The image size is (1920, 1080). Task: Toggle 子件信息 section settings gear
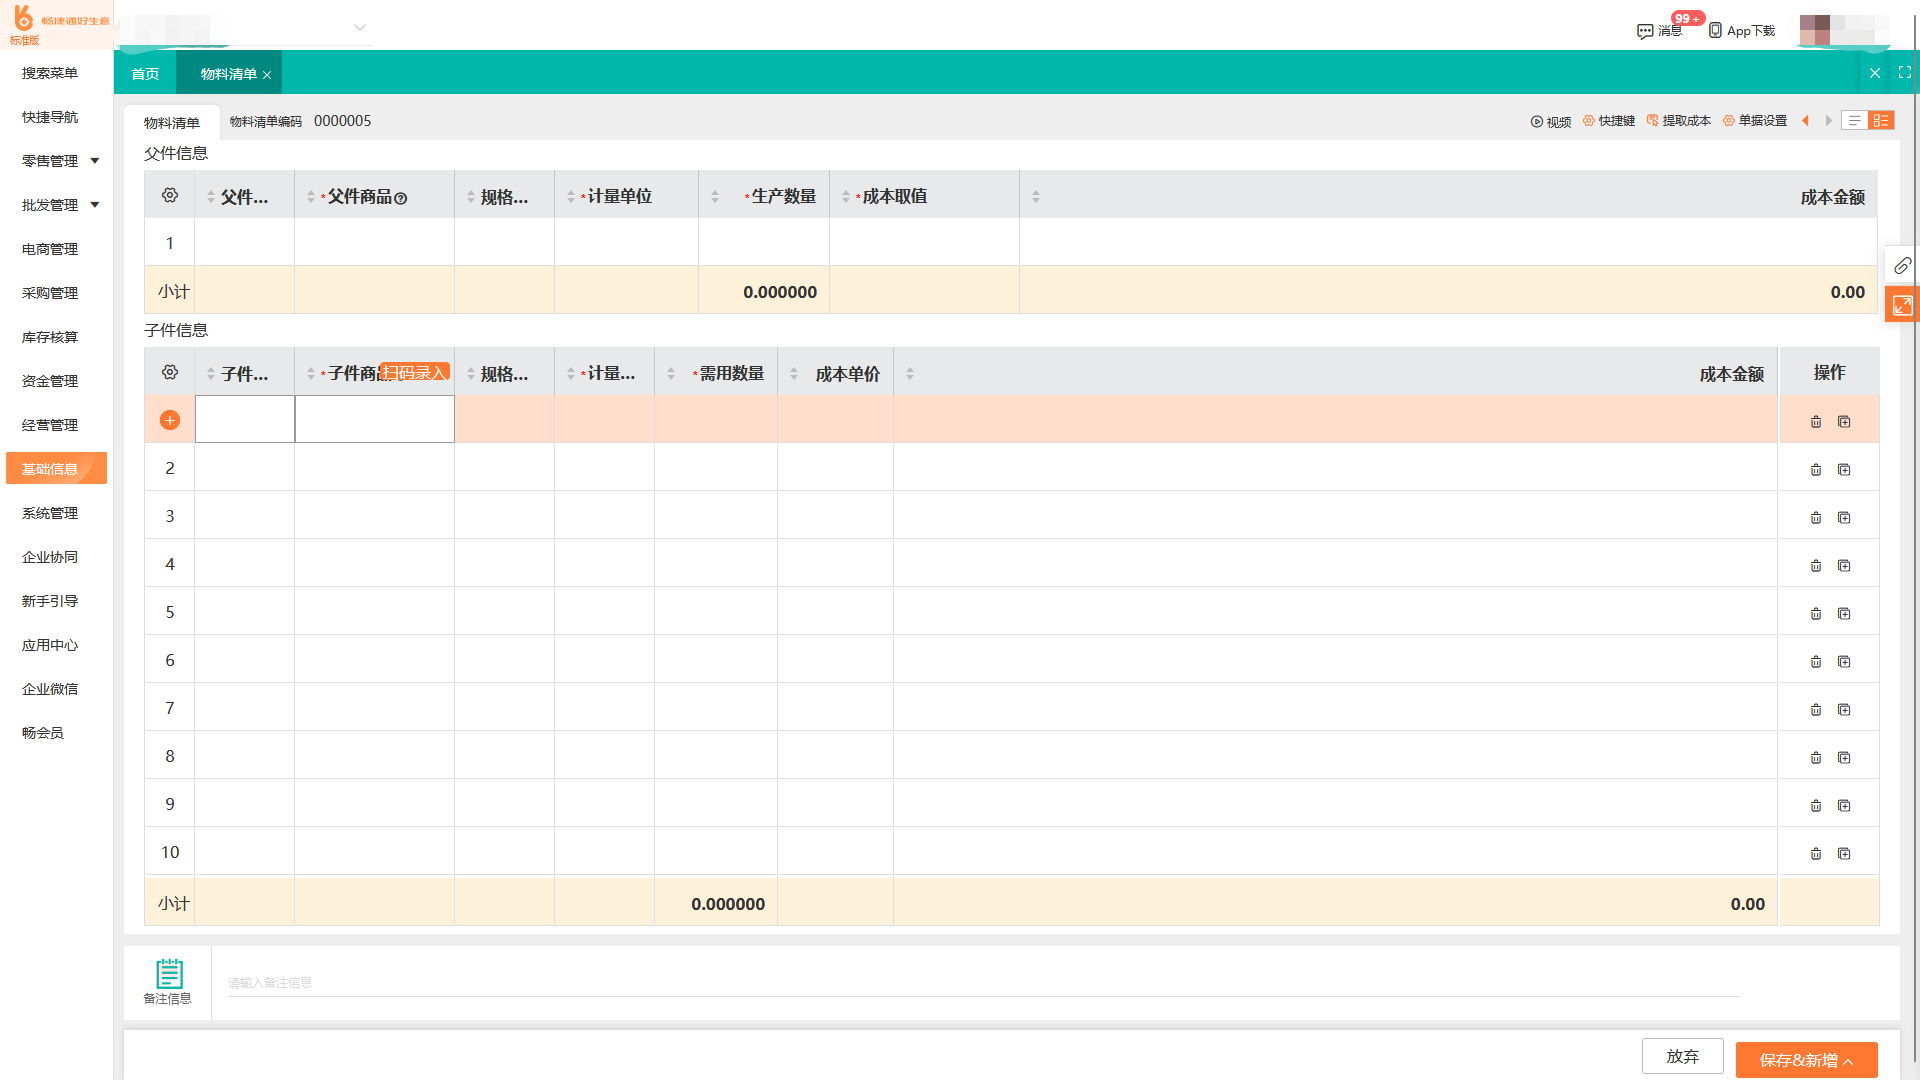pyautogui.click(x=169, y=373)
